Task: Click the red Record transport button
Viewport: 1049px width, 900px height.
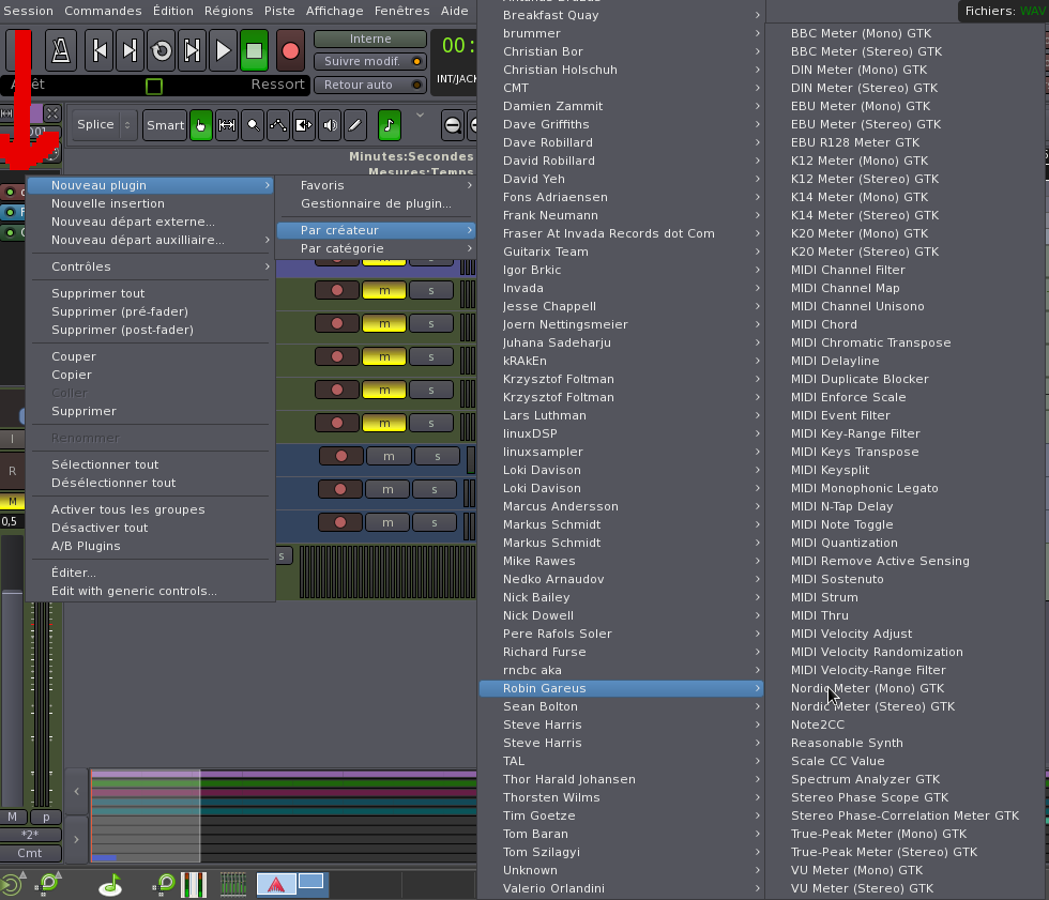Action: pyautogui.click(x=290, y=50)
